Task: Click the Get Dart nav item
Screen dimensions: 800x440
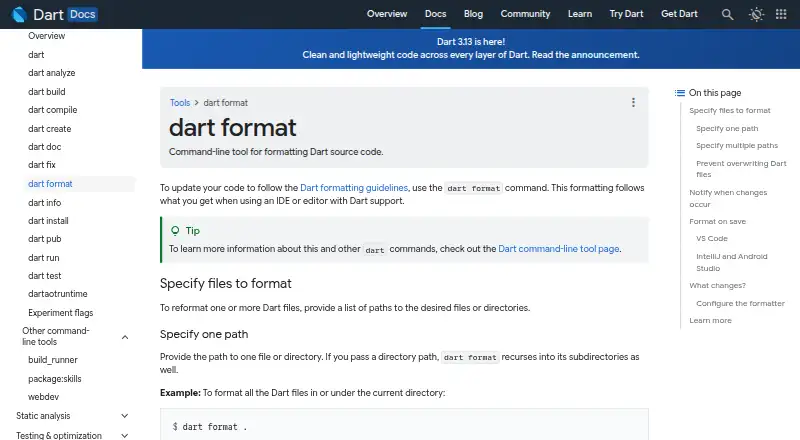Action: coord(679,14)
